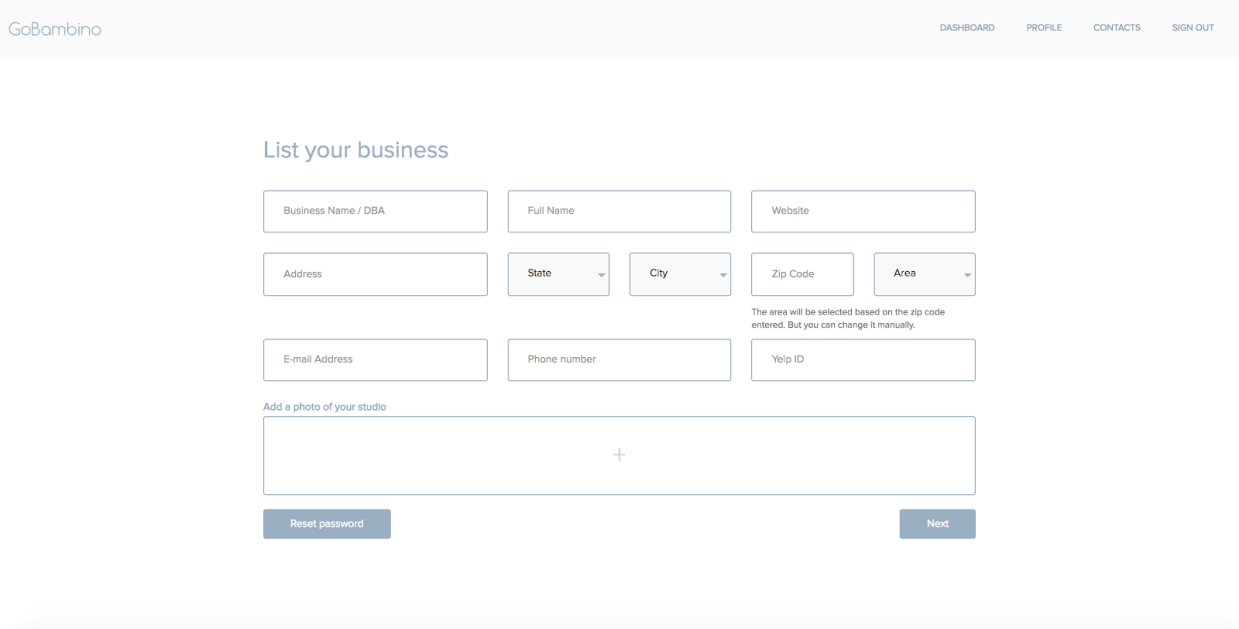1239x629 pixels.
Task: Click Sign Out link
Action: (1193, 28)
